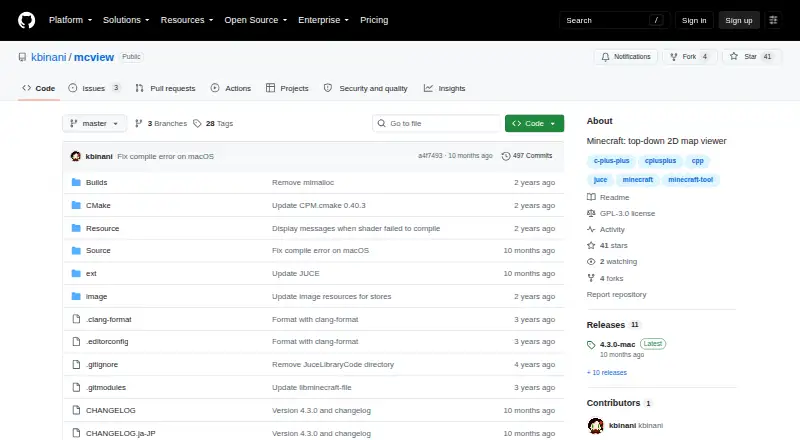The image size is (800, 440).
Task: Click the kbinani avatar in latest commit
Action: (x=76, y=156)
